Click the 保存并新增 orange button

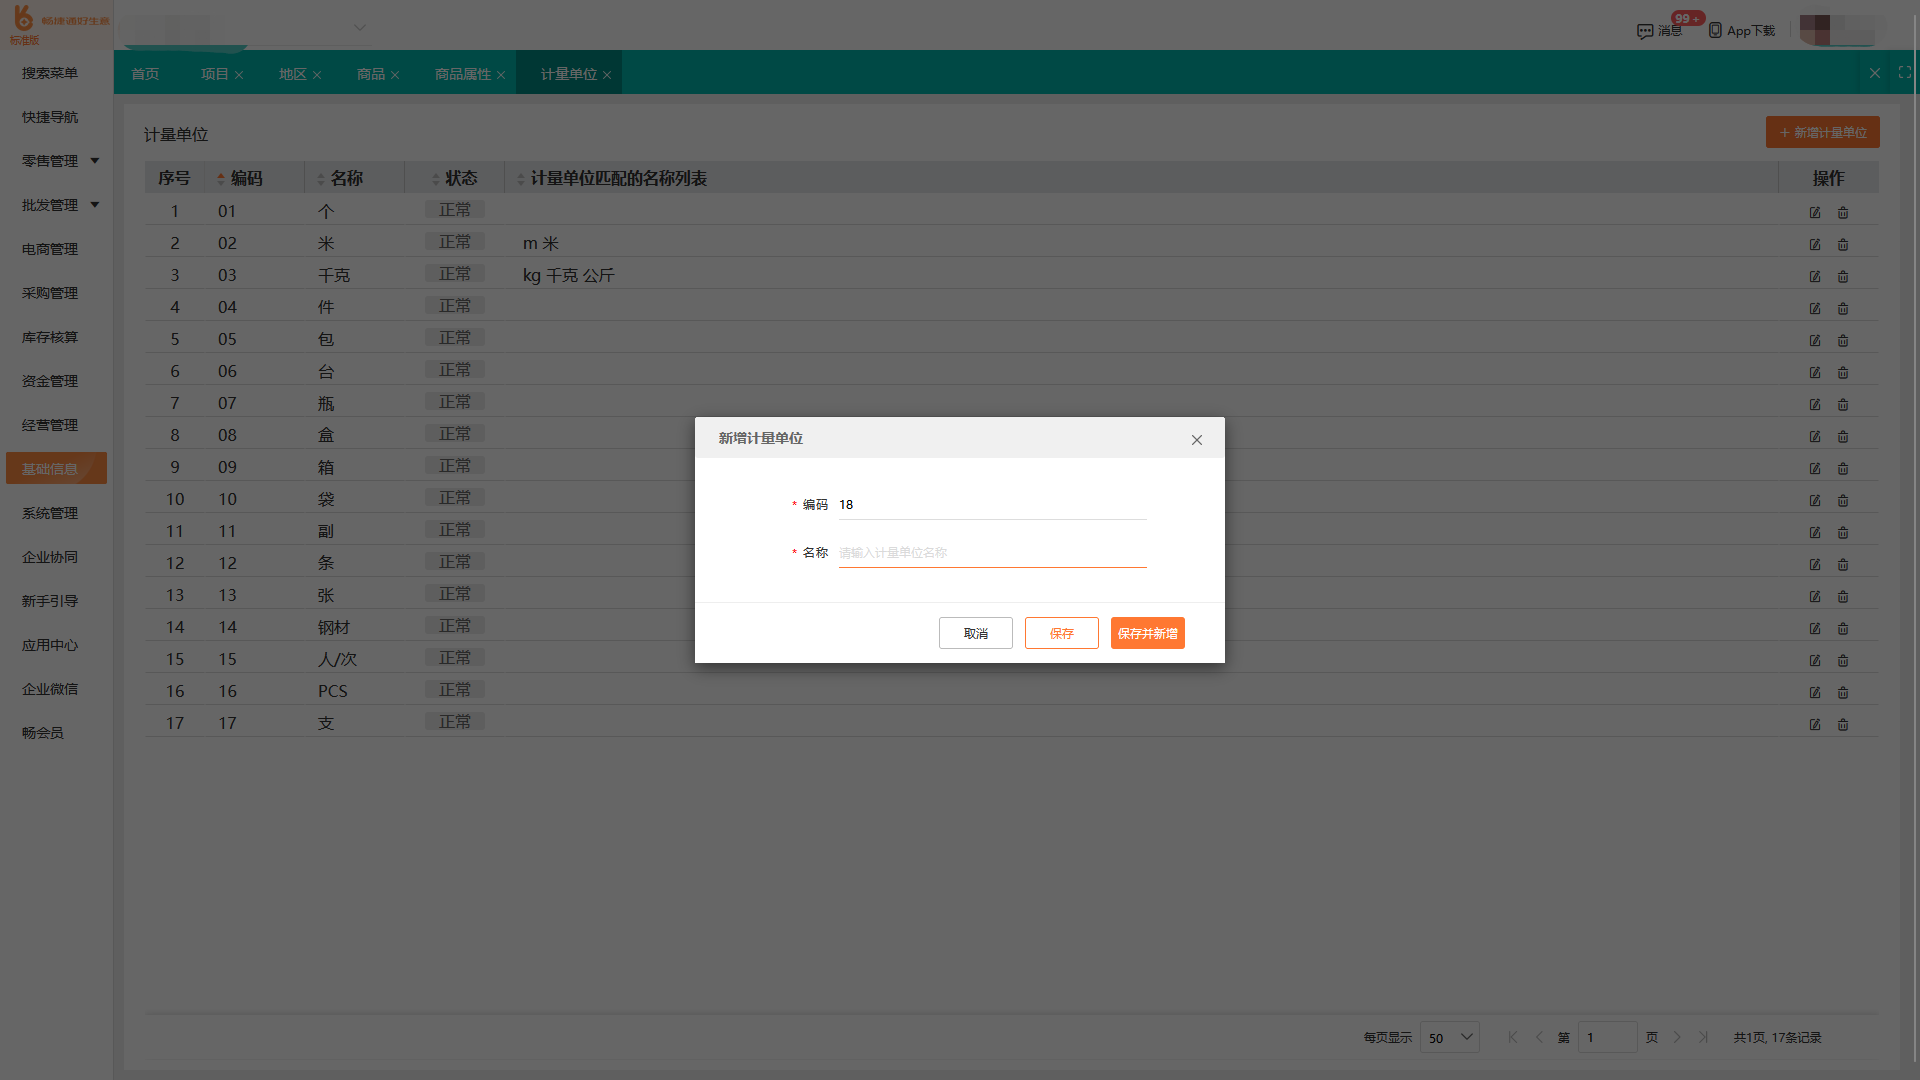(1146, 633)
